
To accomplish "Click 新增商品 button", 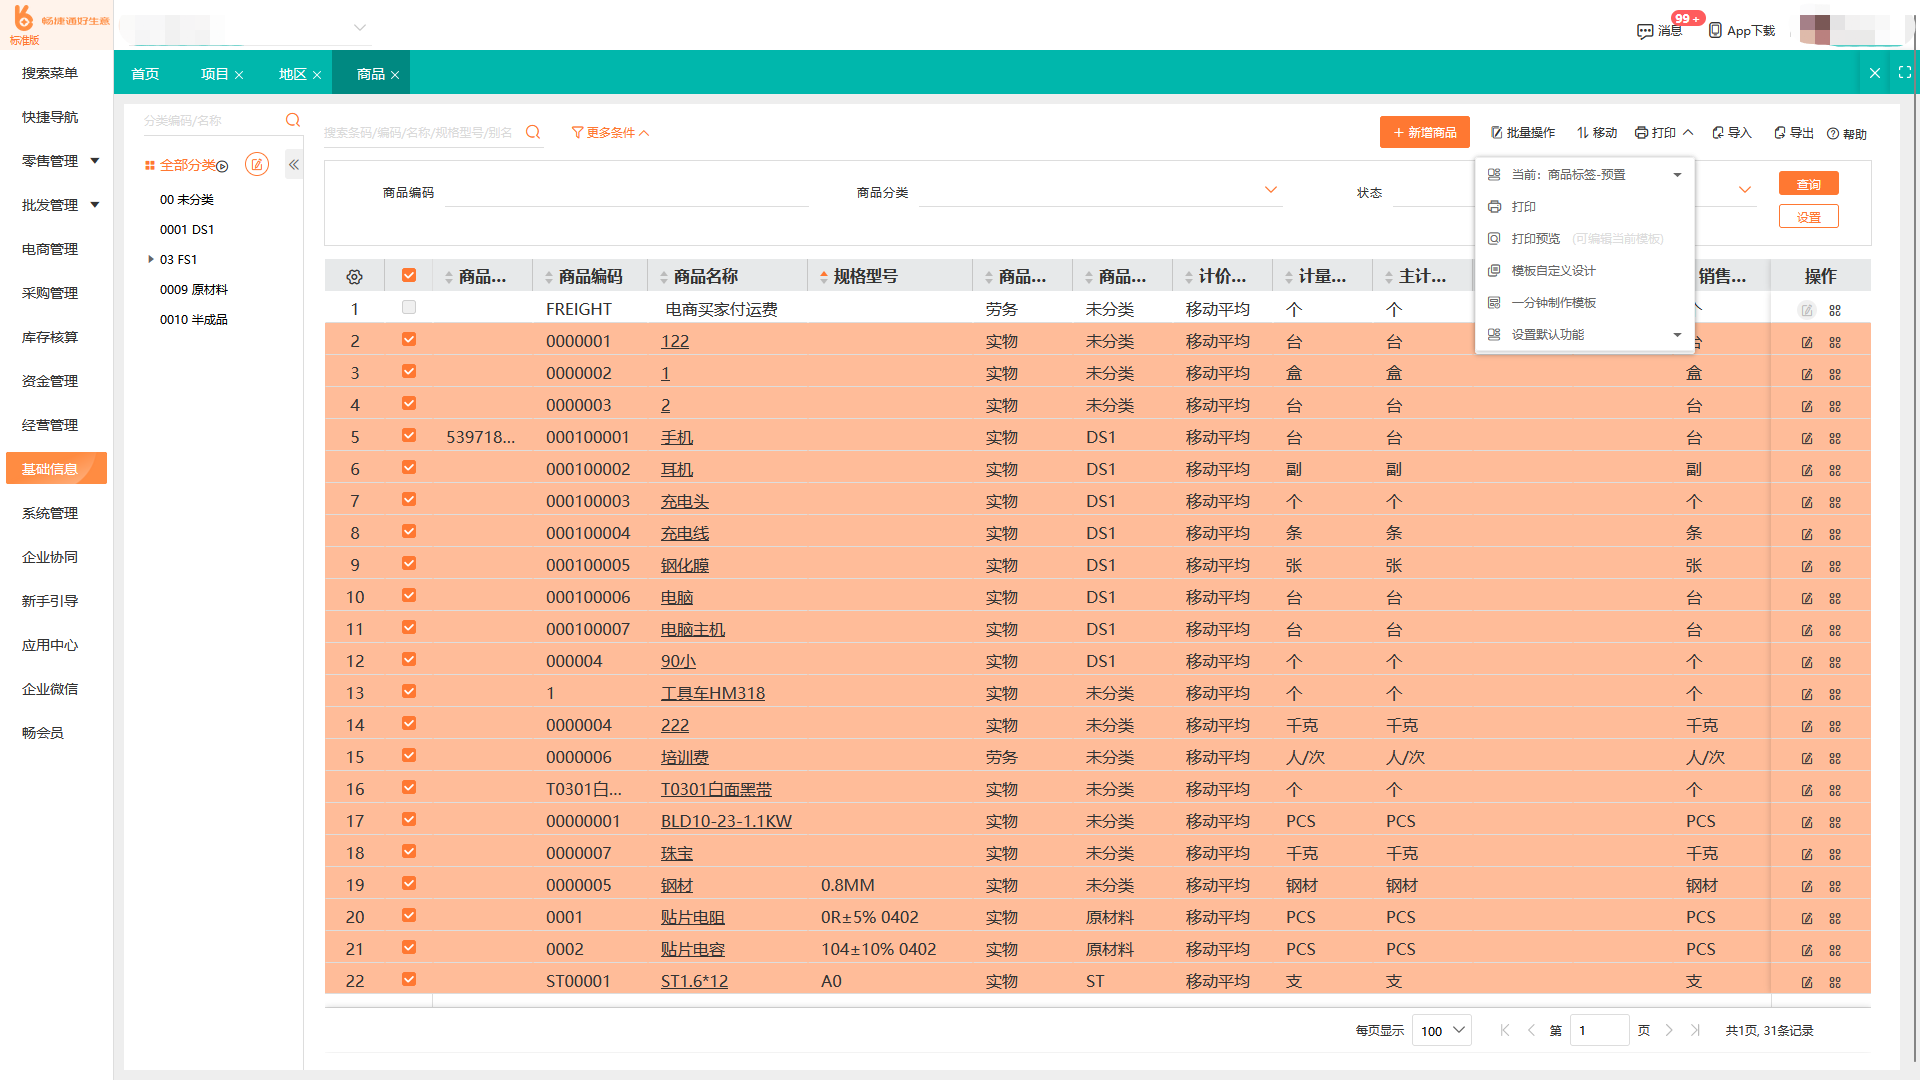I will (x=1423, y=132).
